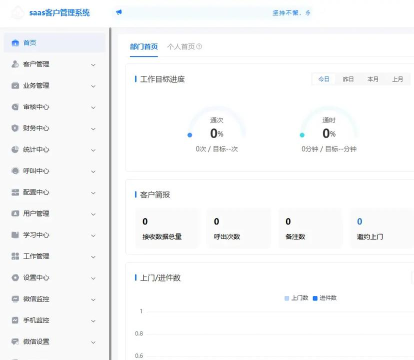Click the 业务管理 sidebar icon
This screenshot has height=360, width=414.
[15, 85]
